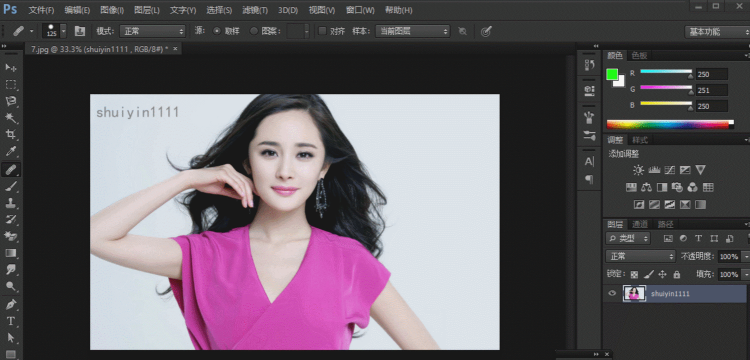
Task: Open the Paragraph panel icon
Action: (x=589, y=179)
